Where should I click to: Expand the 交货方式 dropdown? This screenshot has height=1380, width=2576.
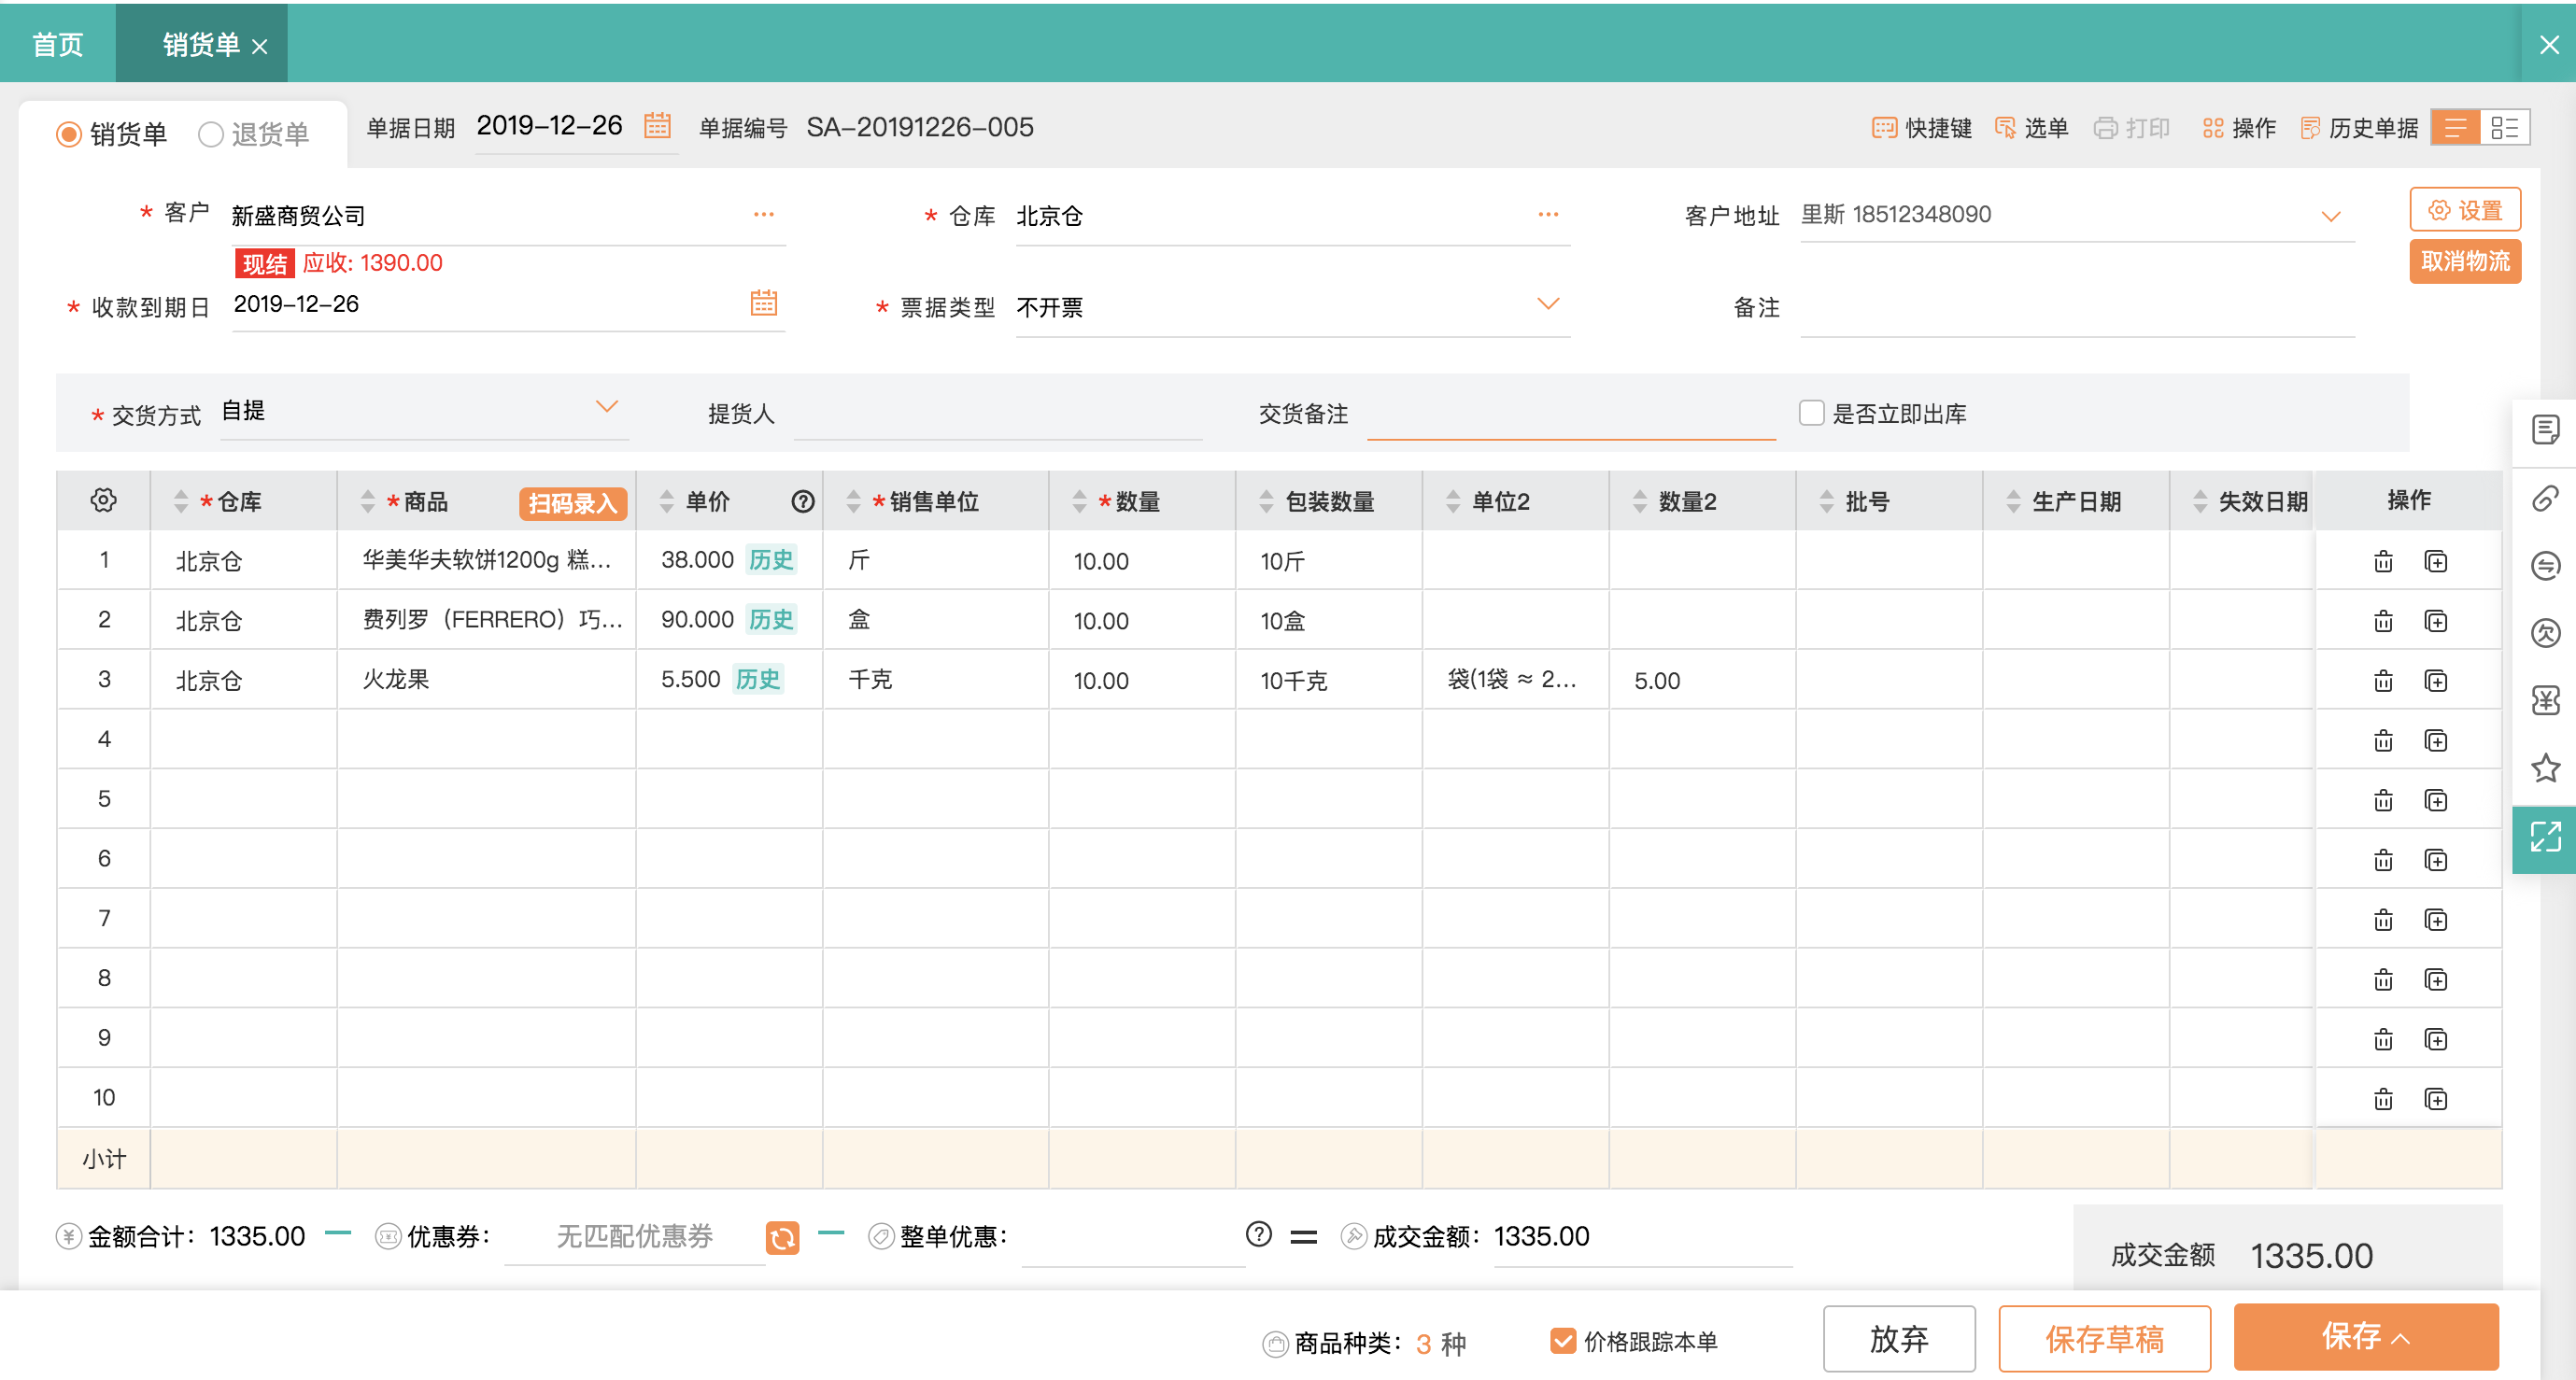point(610,413)
